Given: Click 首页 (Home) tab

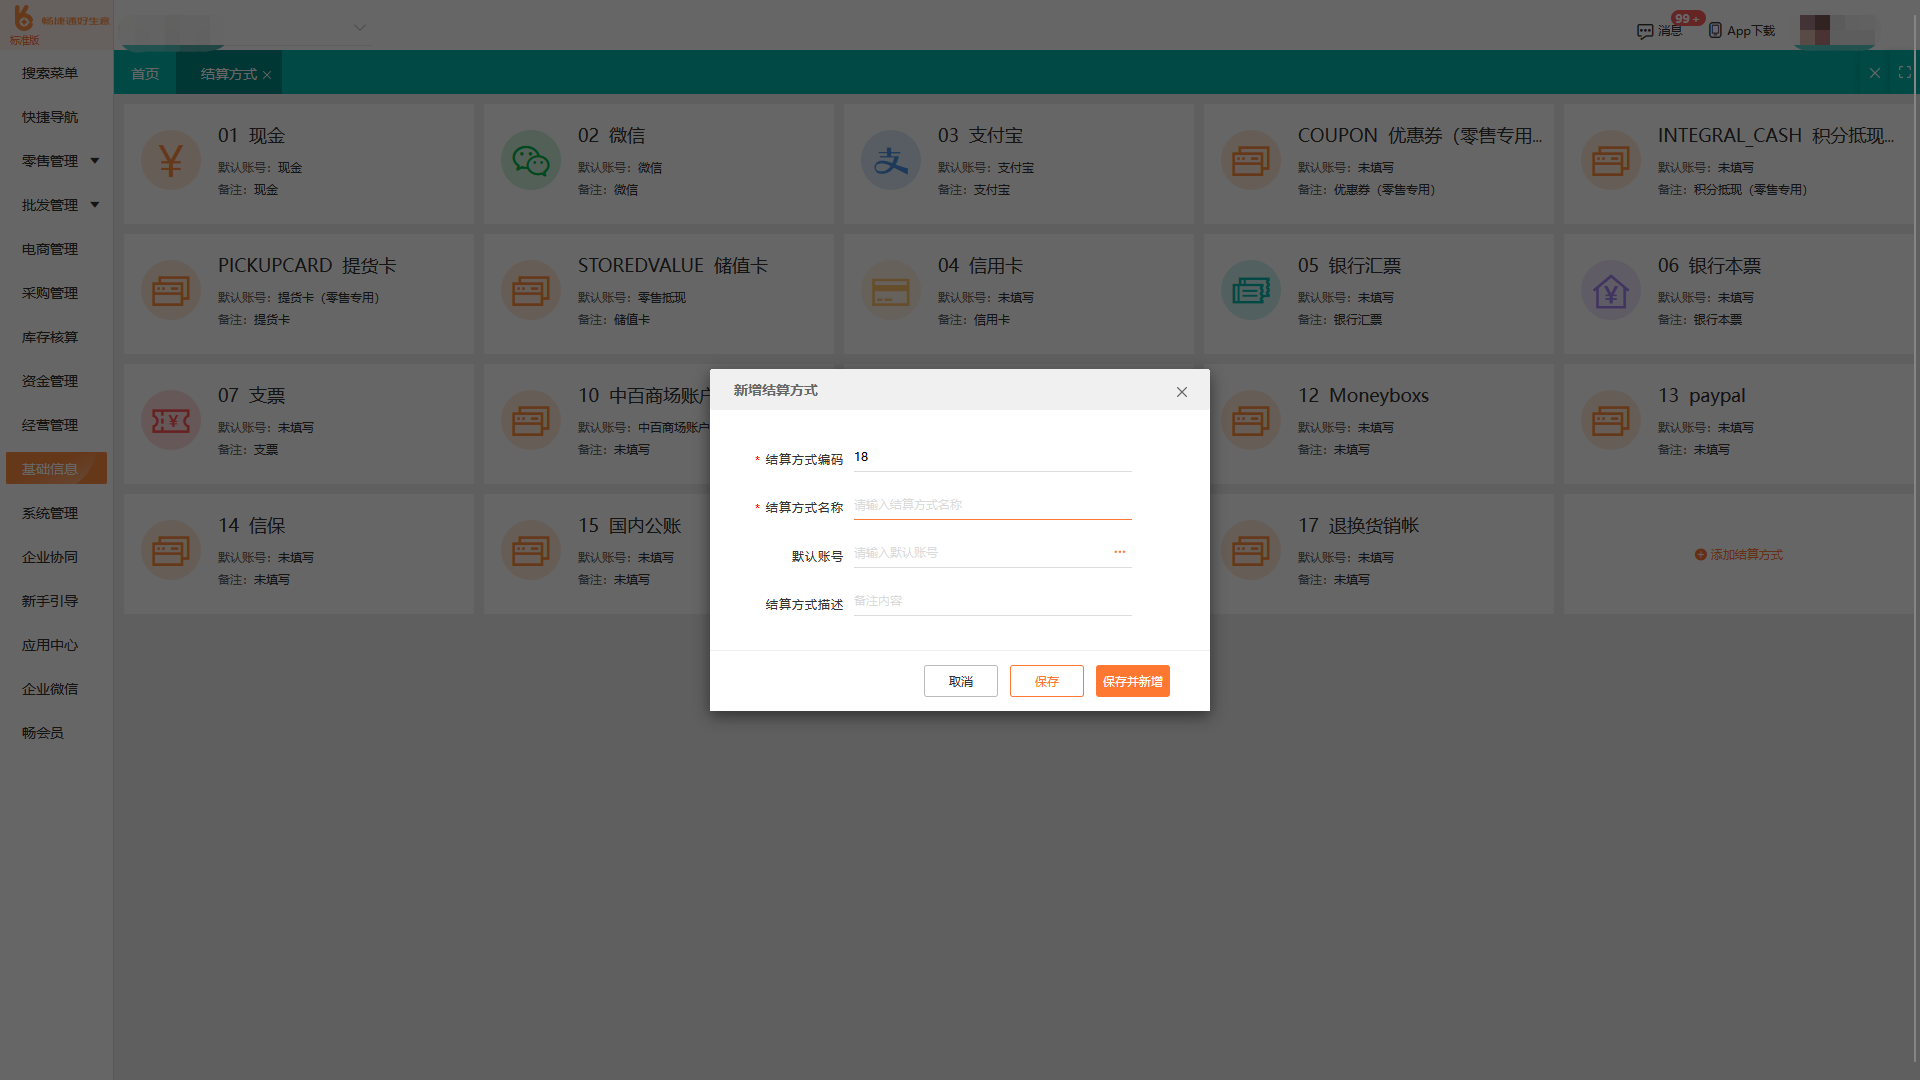Looking at the screenshot, I should [144, 73].
